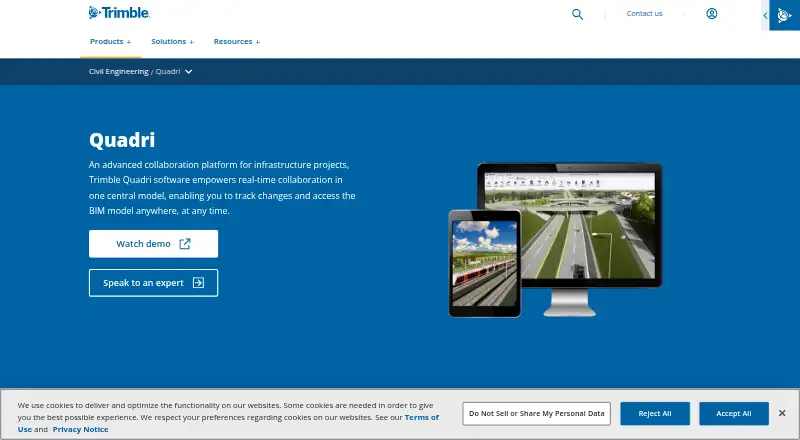The height and width of the screenshot is (440, 800).
Task: Open the search magnifier icon
Action: coord(577,14)
